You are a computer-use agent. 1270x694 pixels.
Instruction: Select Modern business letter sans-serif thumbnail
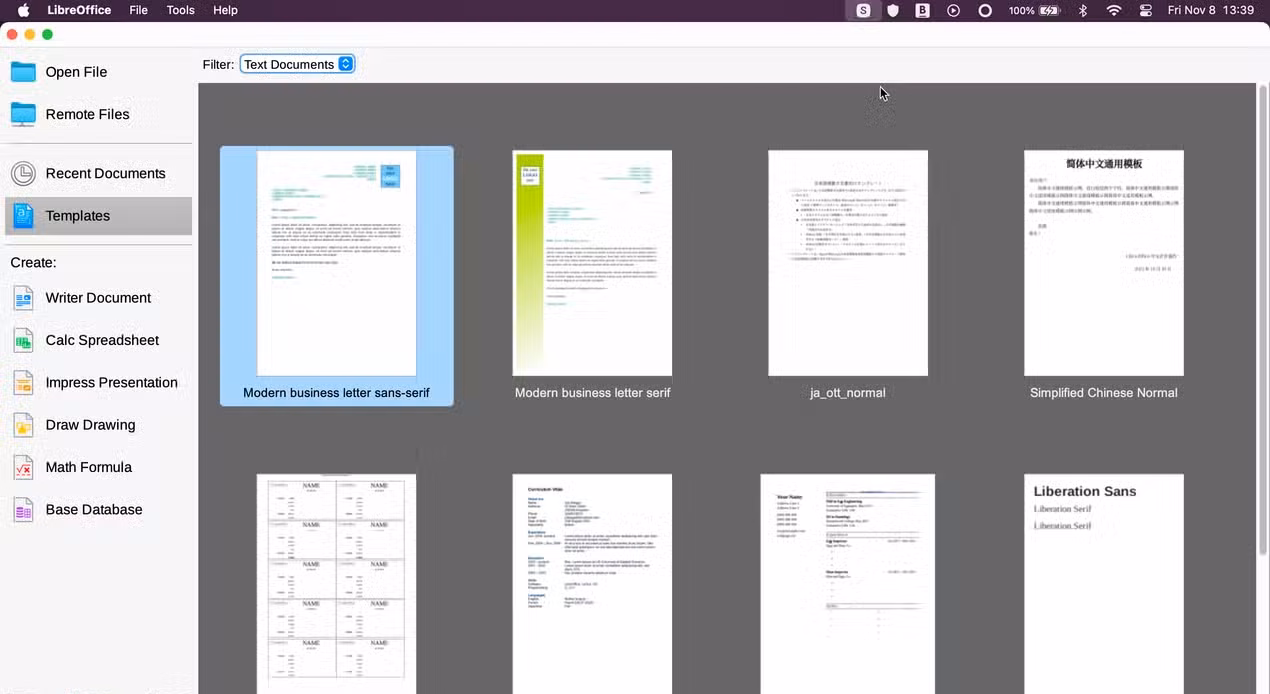[x=336, y=263]
